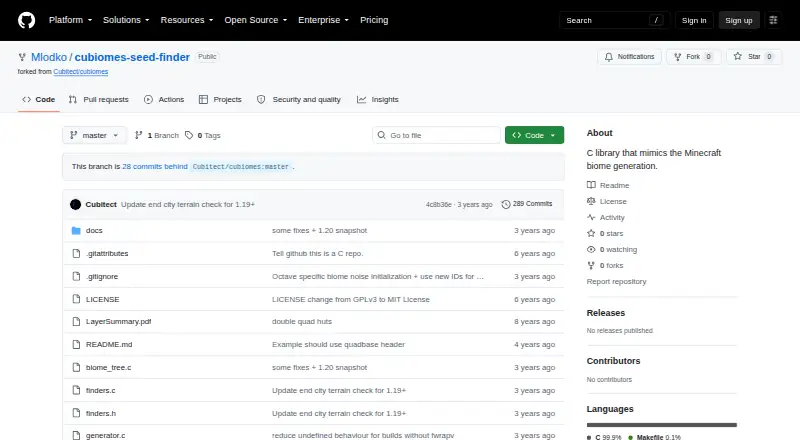The height and width of the screenshot is (440, 800).
Task: Click the languages color bar
Action: pos(661,425)
